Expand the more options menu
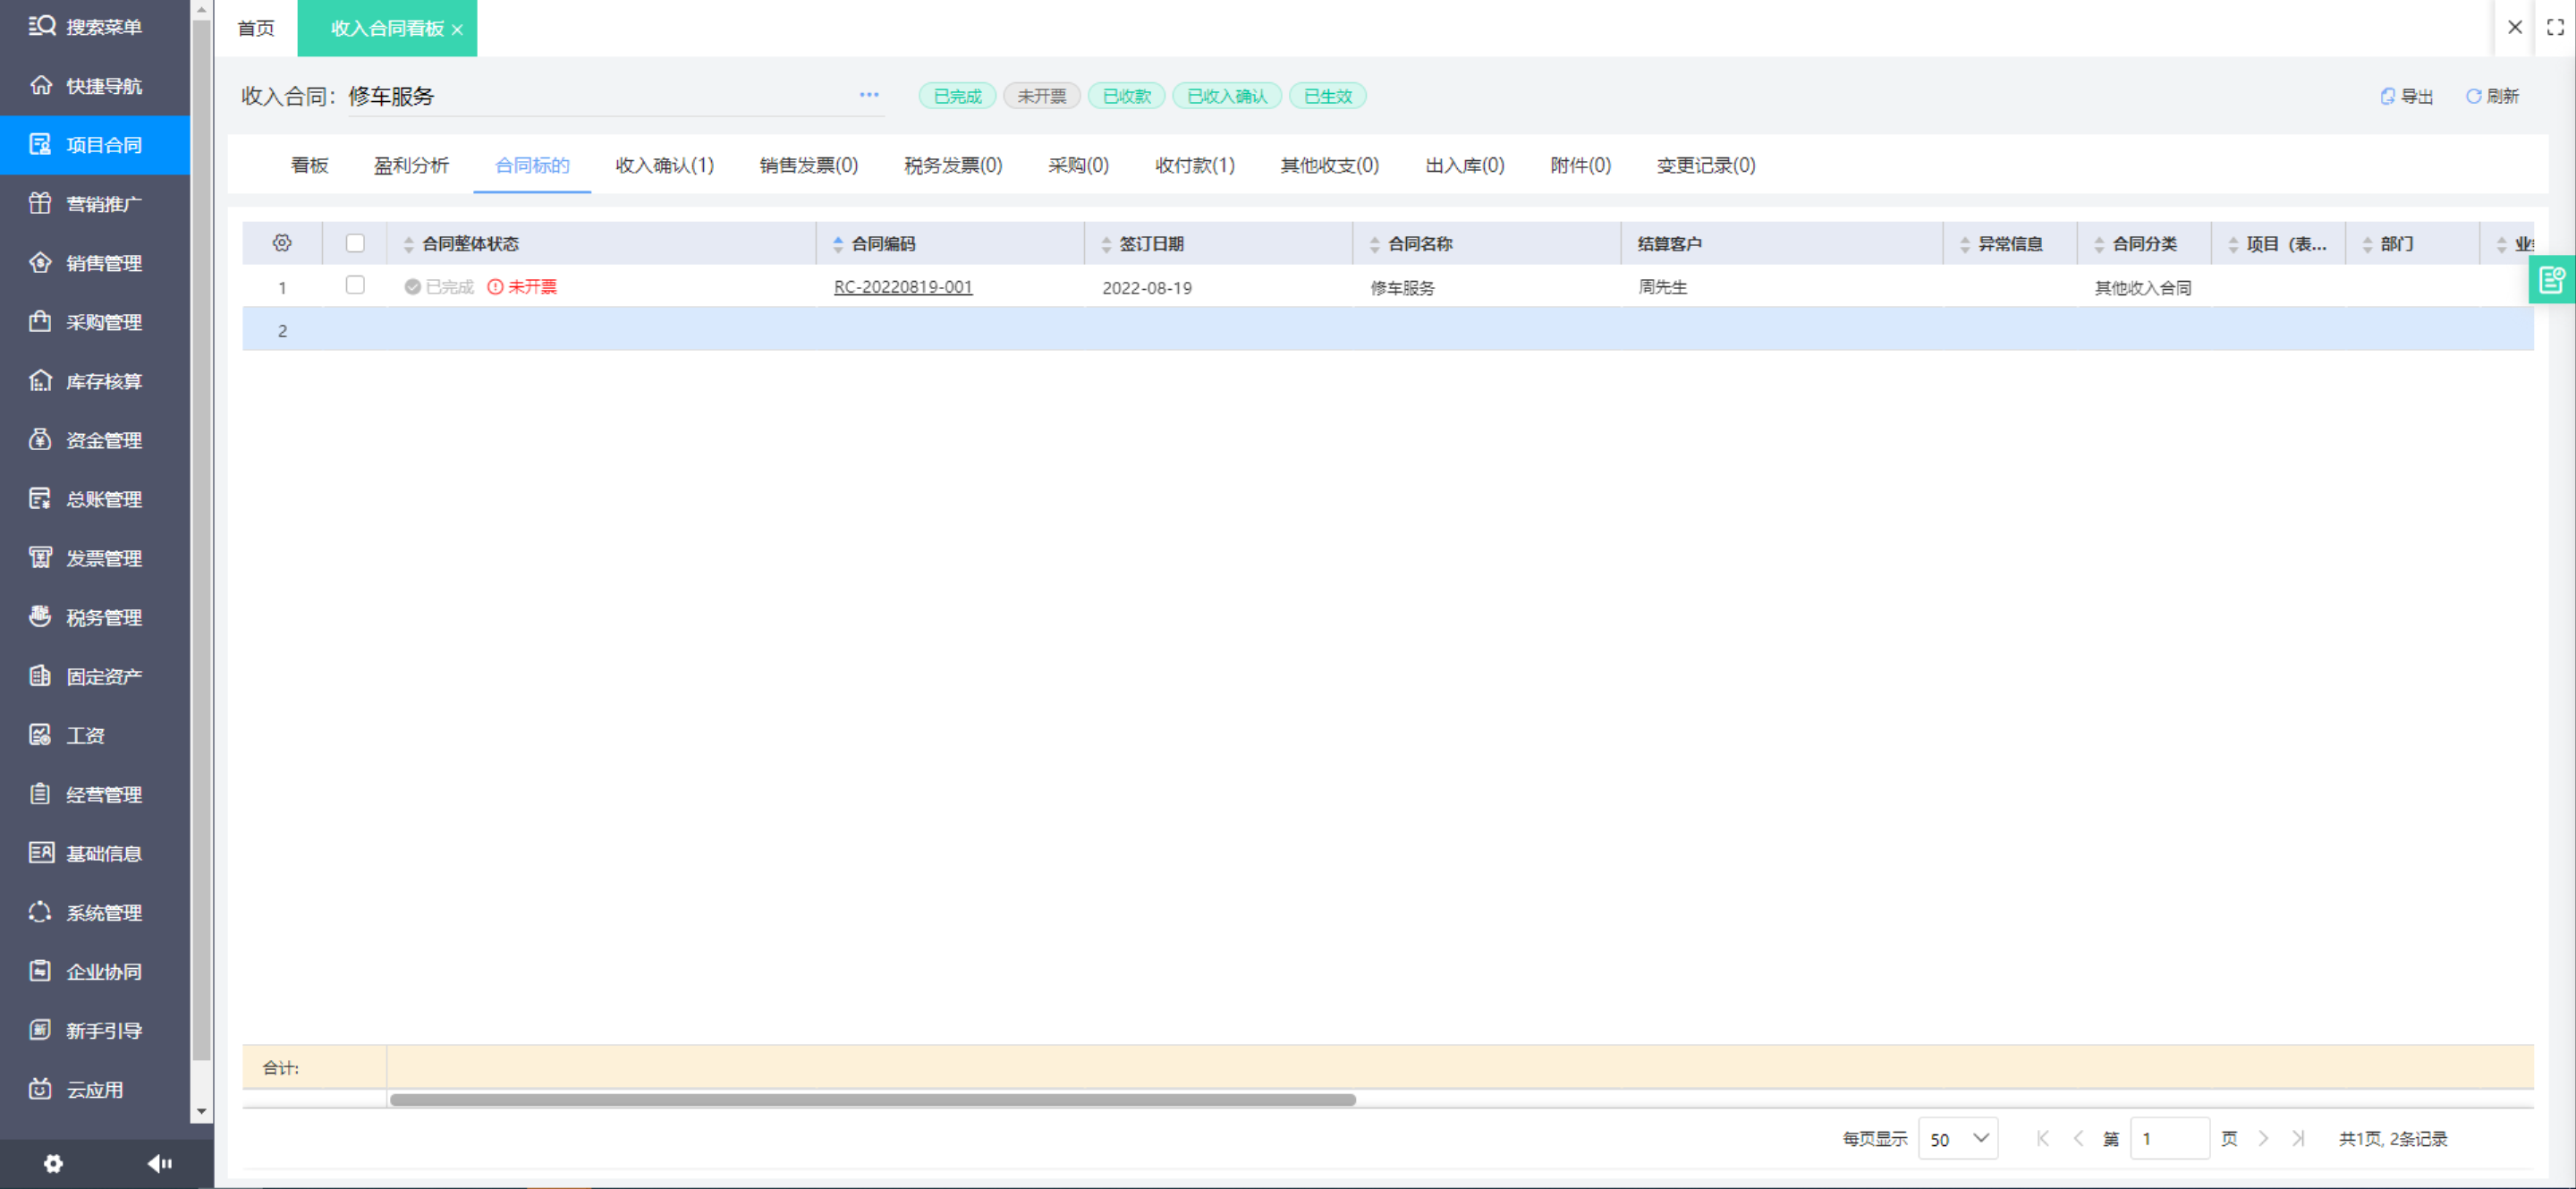Screen dimensions: 2576x1189 point(869,95)
